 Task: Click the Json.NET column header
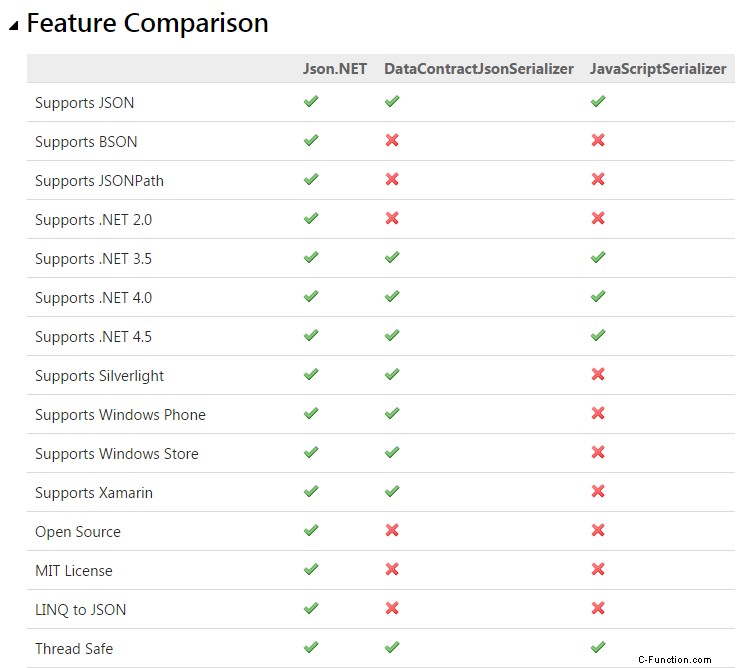[335, 69]
